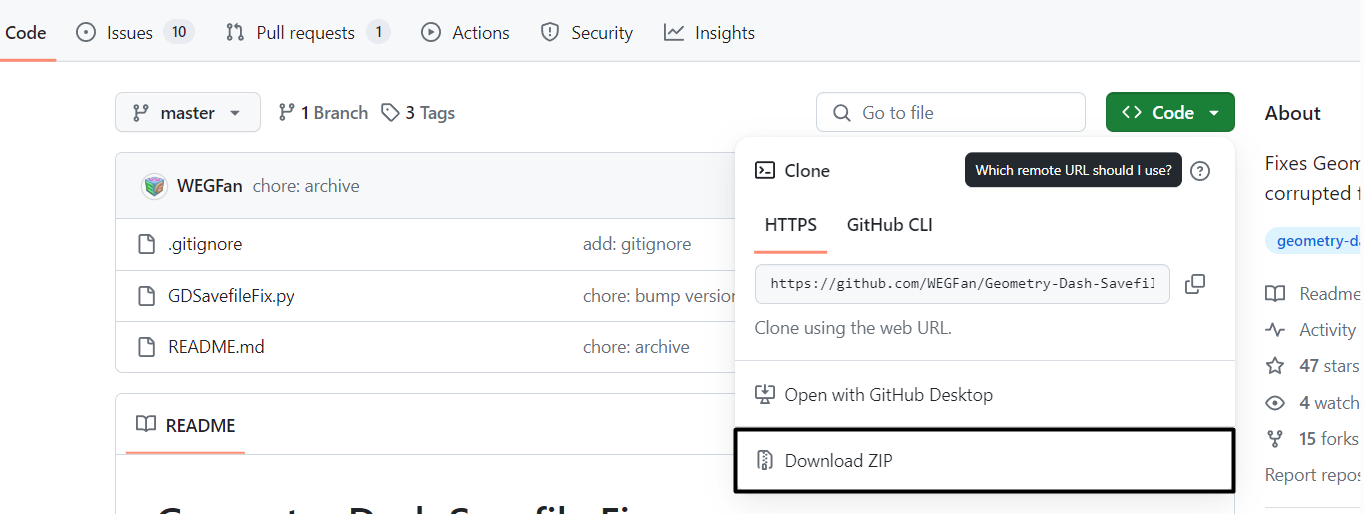Click the Activity pulse icon

[x=1275, y=330]
